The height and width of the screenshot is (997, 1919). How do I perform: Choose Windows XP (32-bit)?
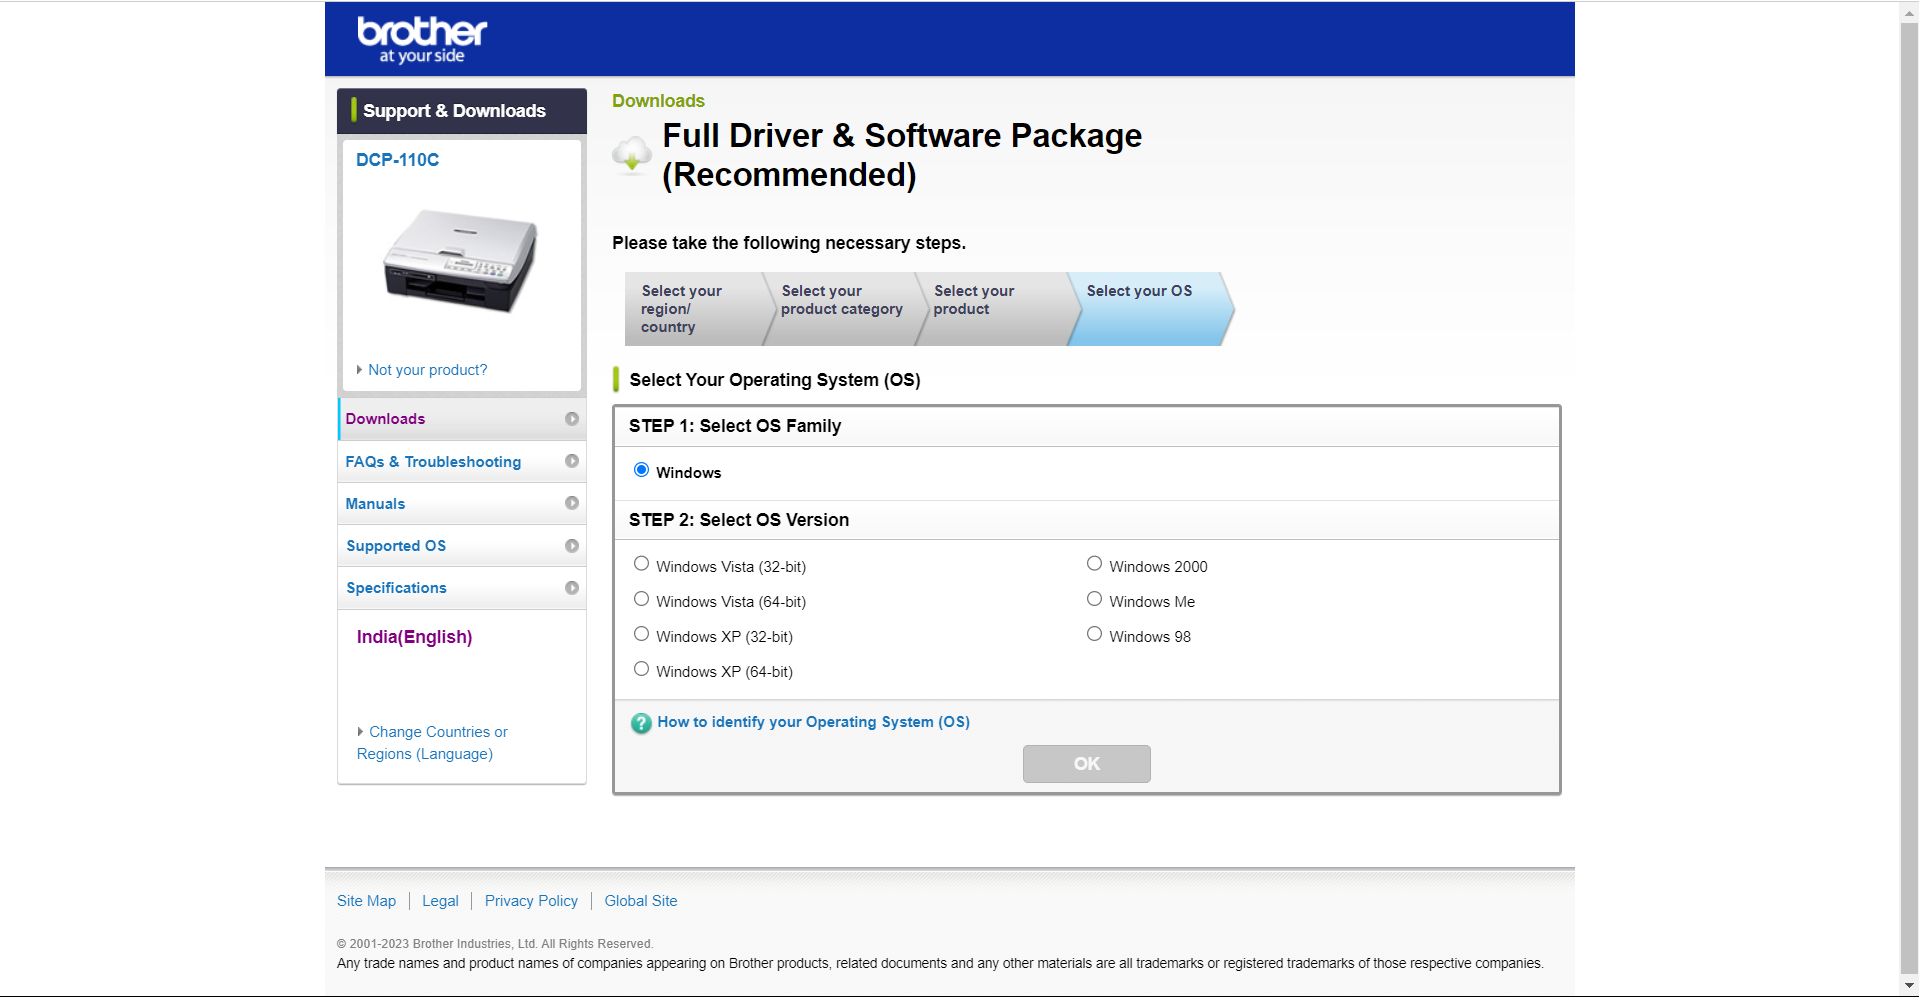[641, 633]
